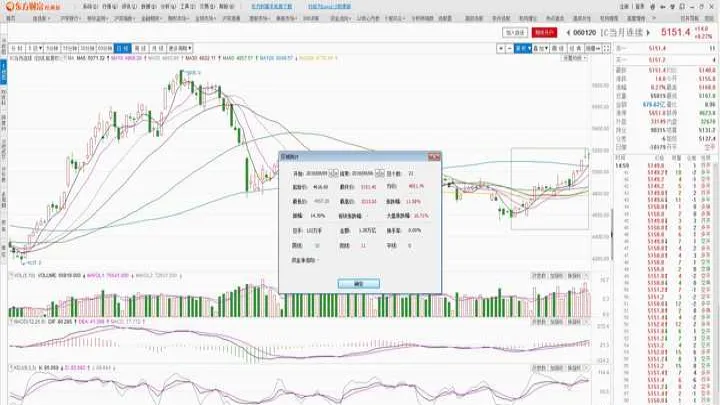Viewport: 720px width, 405px height.
Task: Click the 东方财富 logo at top left
Action: 27,6
